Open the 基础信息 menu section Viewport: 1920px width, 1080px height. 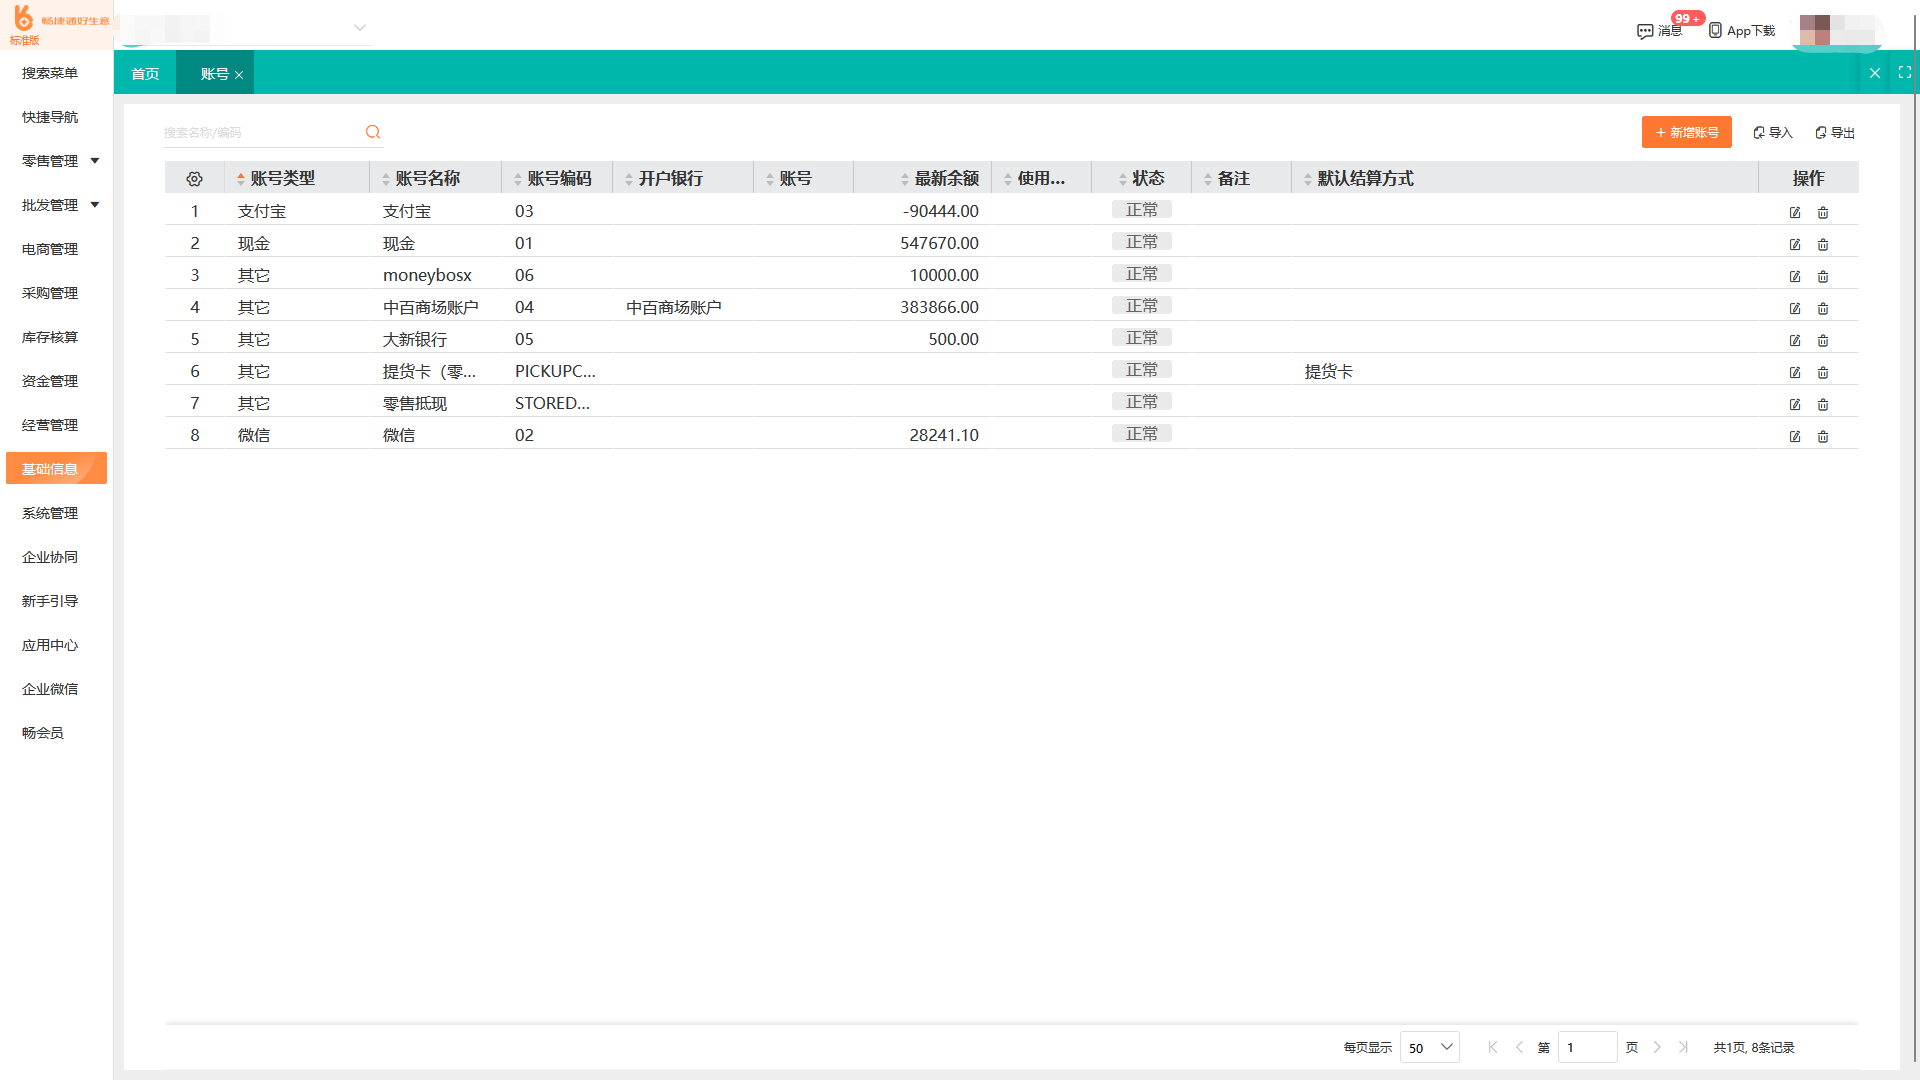(54, 468)
